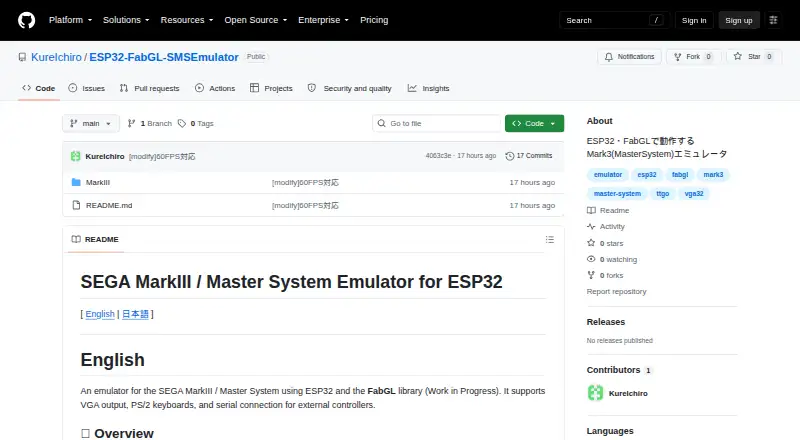800x440 pixels.
Task: Click the slash shortcut icon in the search box
Action: click(656, 20)
